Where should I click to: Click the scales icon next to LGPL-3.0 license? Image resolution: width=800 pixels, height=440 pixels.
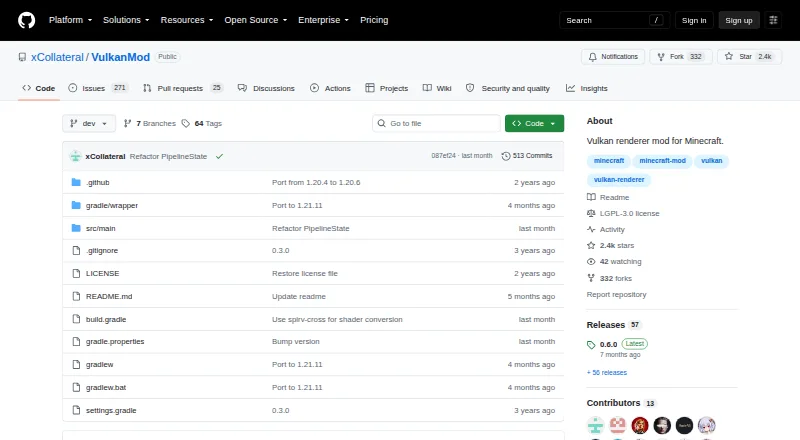click(591, 213)
